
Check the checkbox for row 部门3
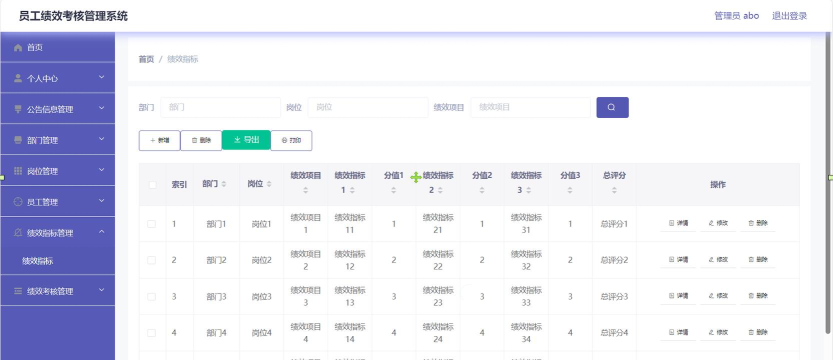coord(151,296)
